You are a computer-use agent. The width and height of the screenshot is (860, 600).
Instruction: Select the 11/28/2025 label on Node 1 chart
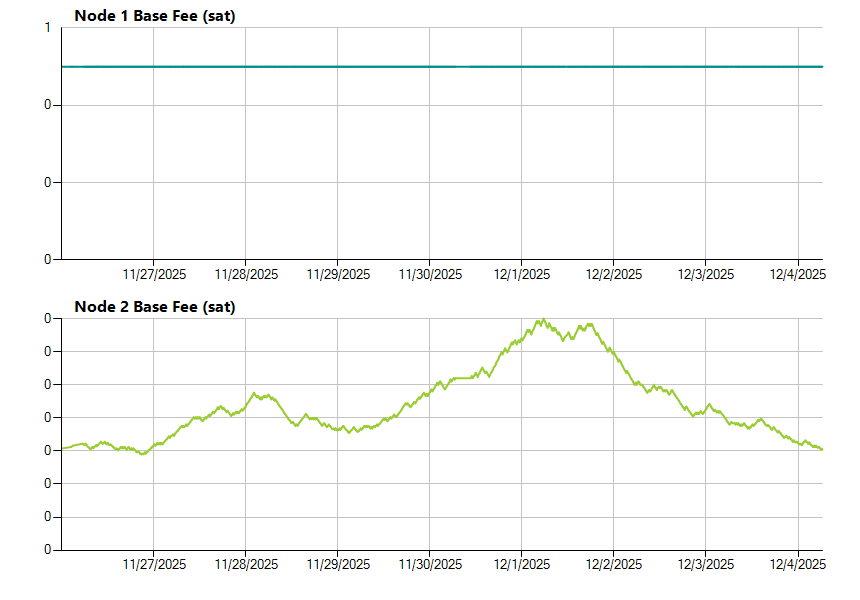click(246, 274)
